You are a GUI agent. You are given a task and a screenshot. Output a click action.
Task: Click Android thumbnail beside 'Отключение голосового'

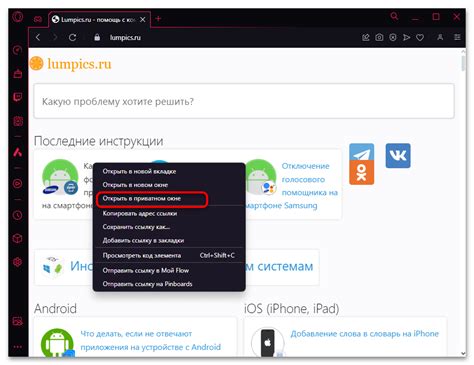261,177
